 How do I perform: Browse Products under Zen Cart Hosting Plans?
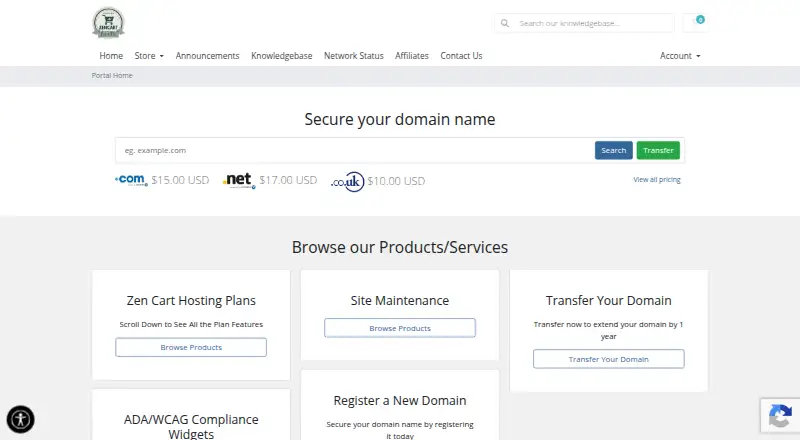[x=191, y=347]
